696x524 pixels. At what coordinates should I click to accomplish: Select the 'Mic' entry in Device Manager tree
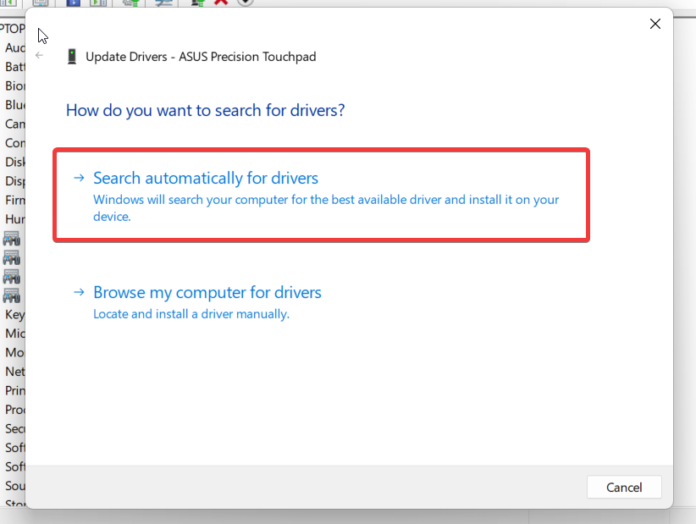pos(15,333)
